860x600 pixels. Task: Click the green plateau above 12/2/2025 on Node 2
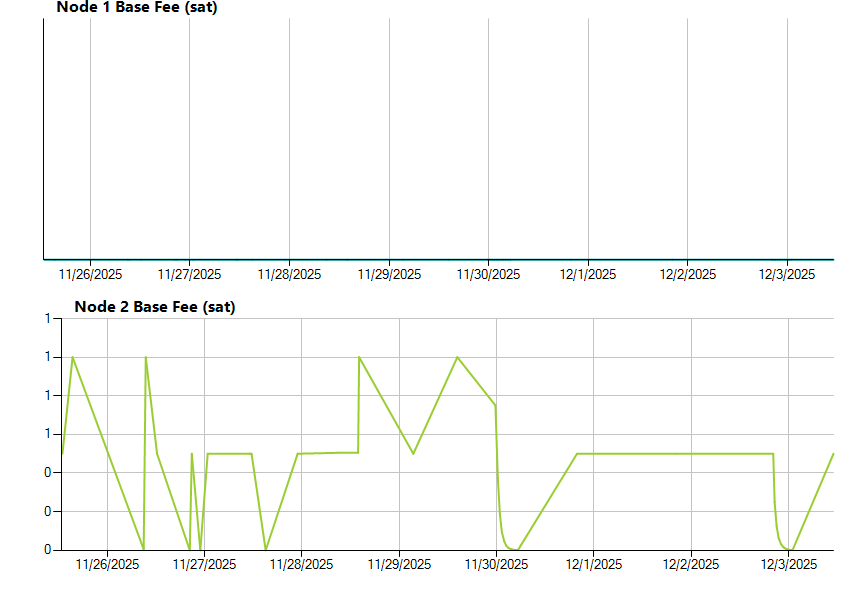coord(691,454)
